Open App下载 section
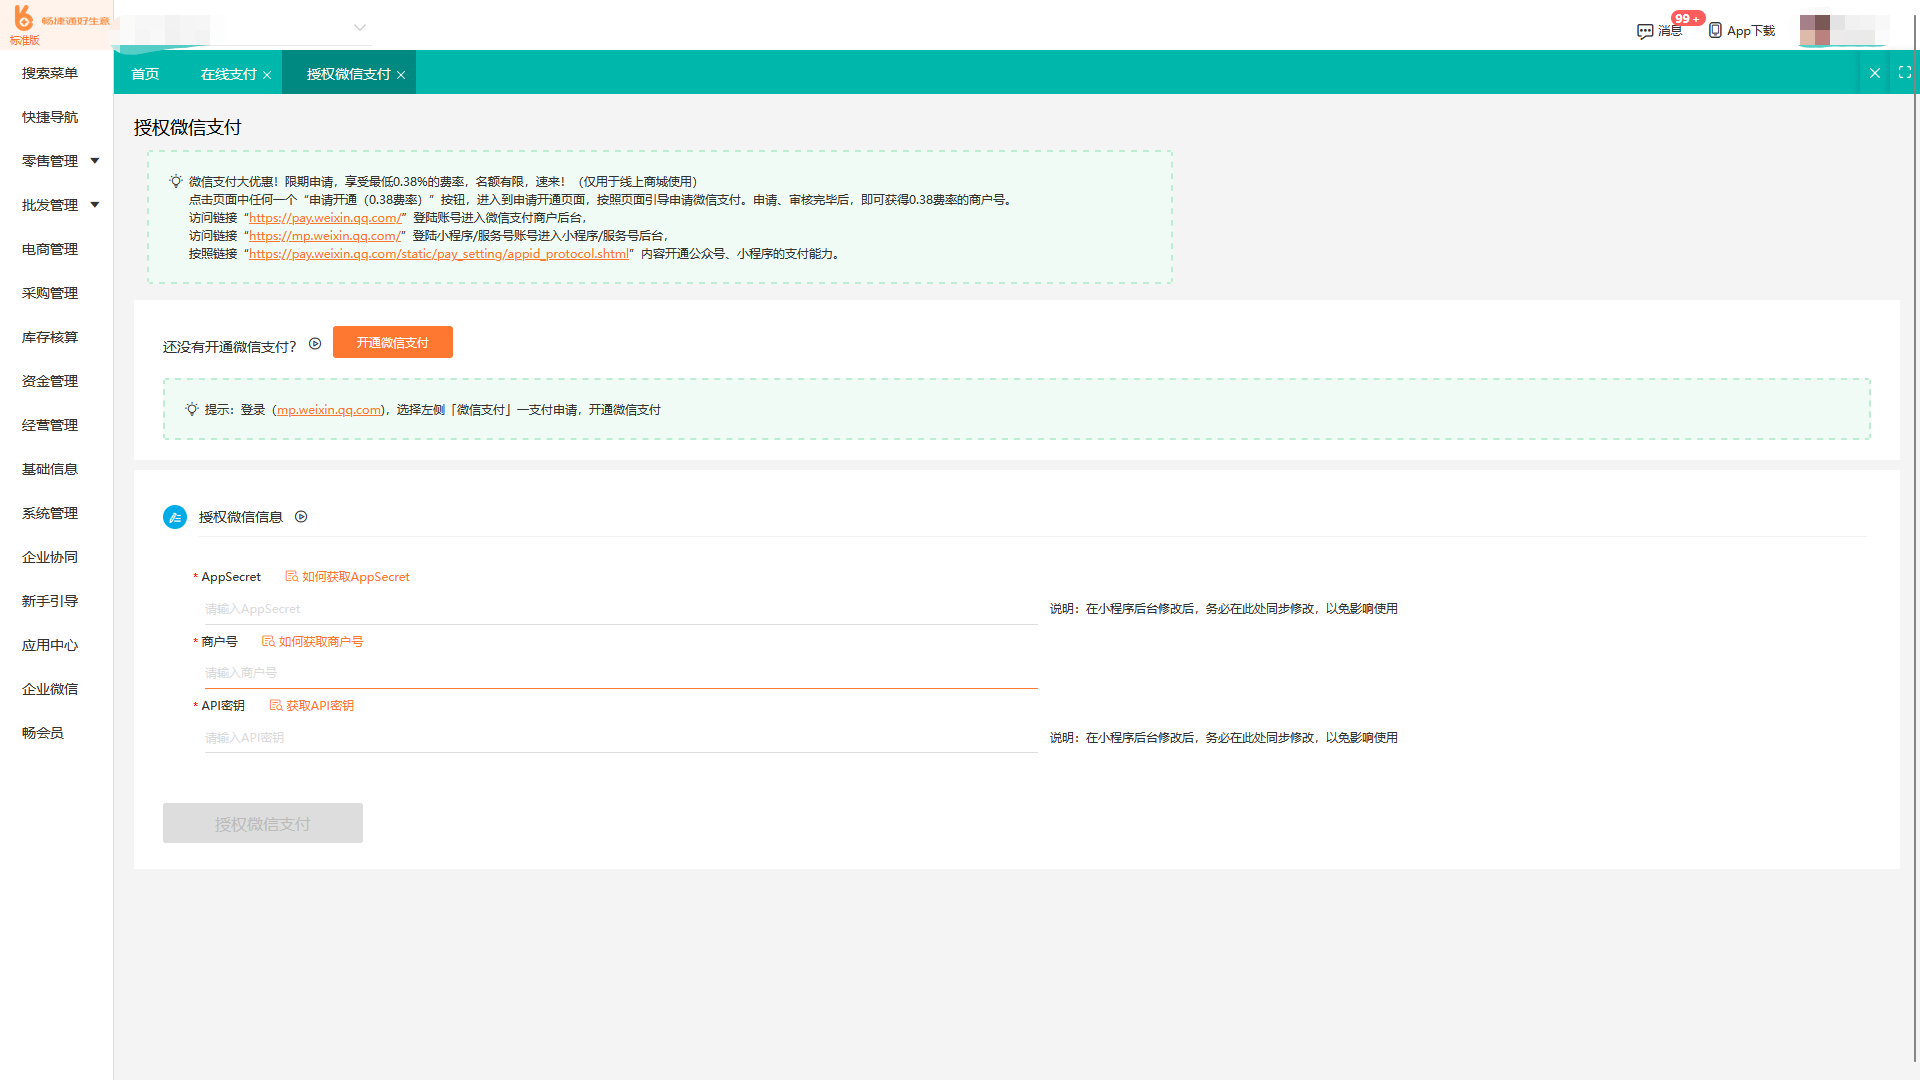This screenshot has height=1080, width=1920. point(1743,28)
